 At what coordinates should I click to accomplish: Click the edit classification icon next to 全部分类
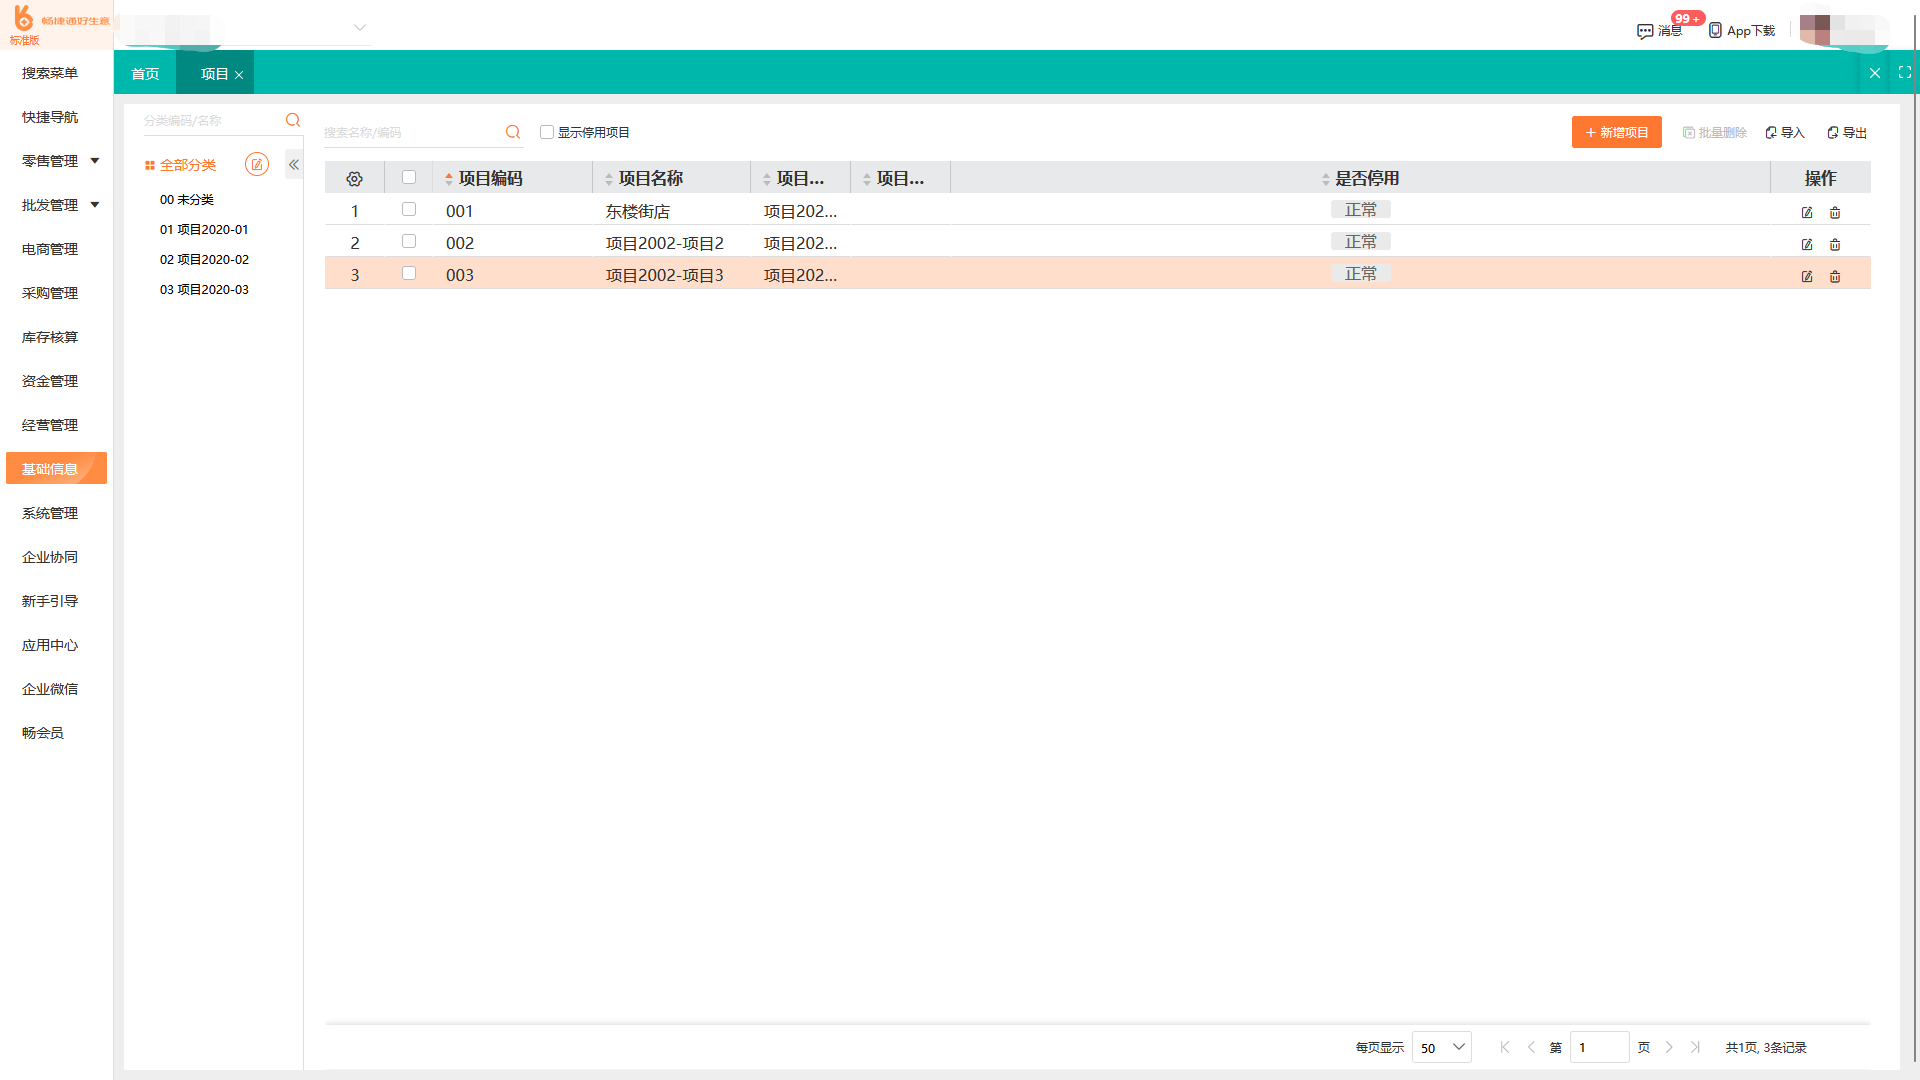[257, 164]
